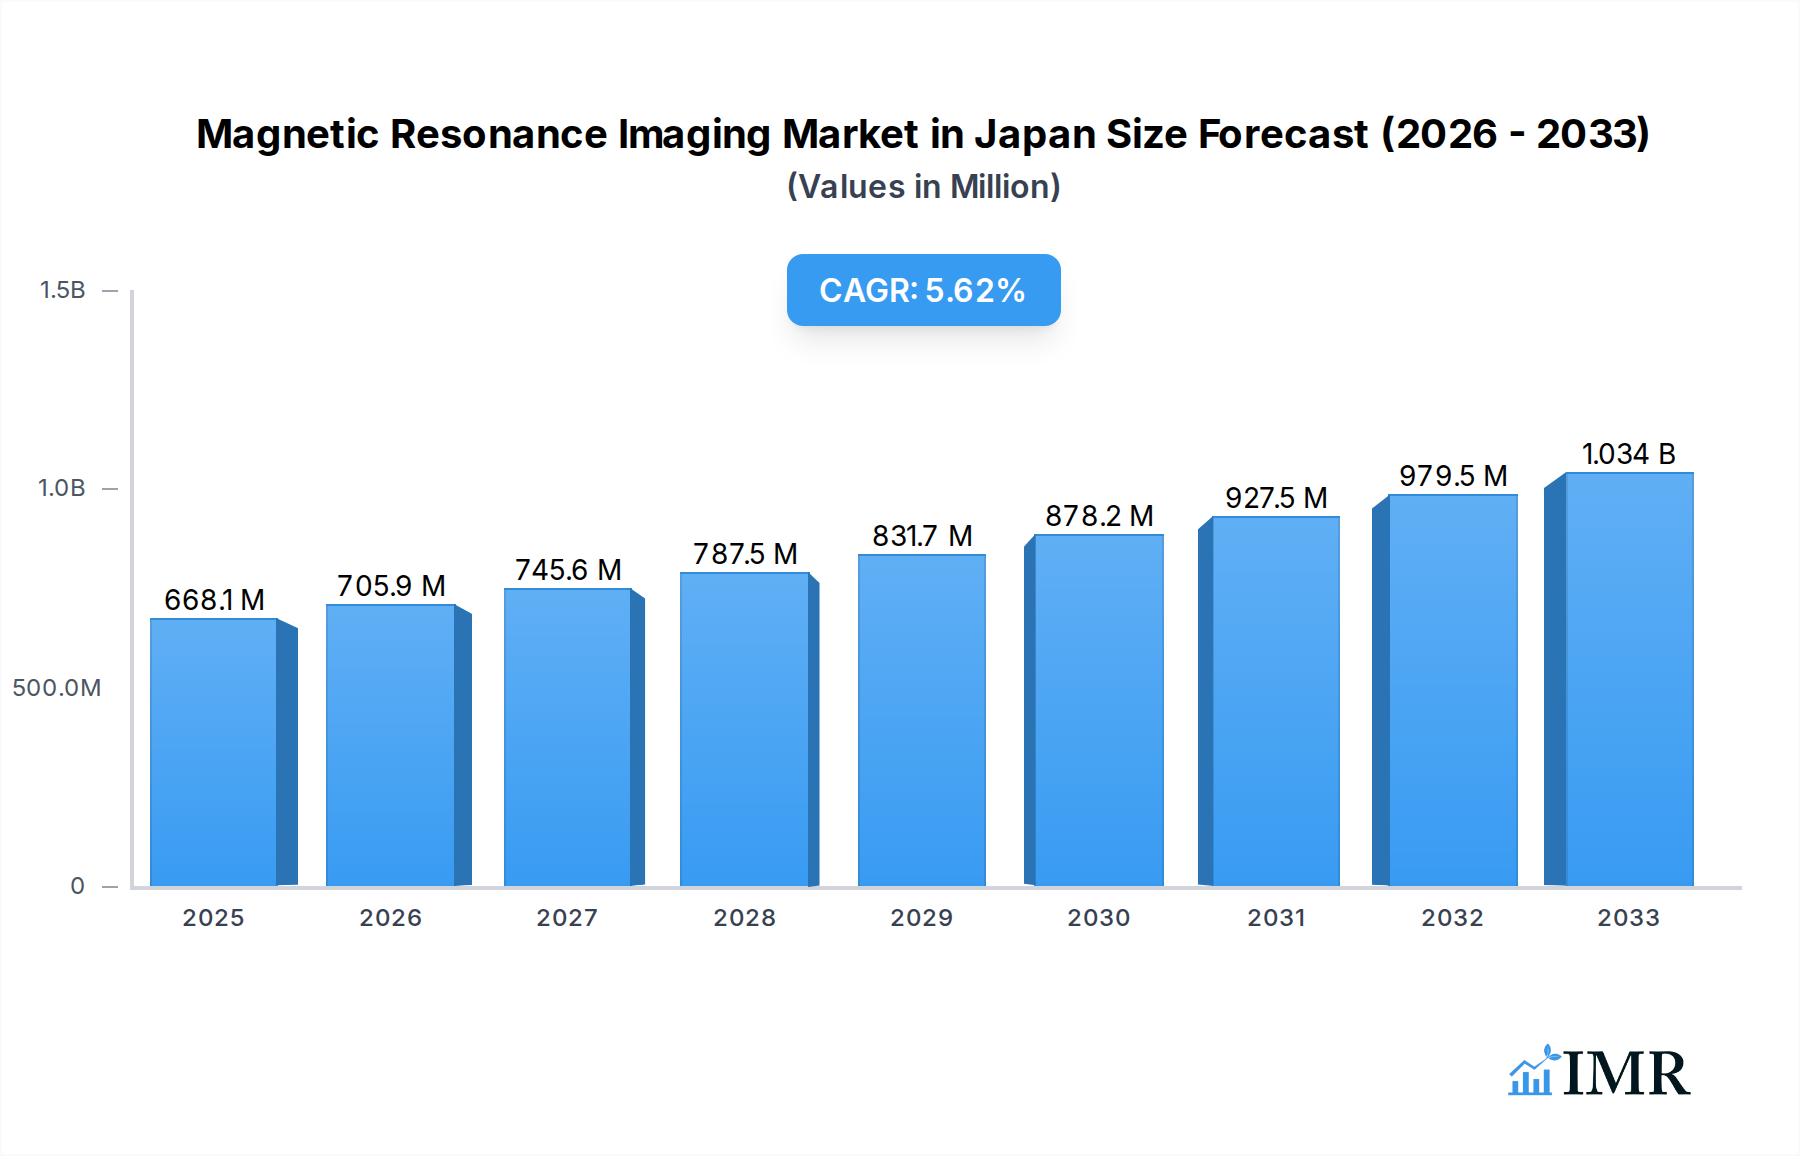The image size is (1800, 1156).
Task: Click the 0 label on the y-axis
Action: pyautogui.click(x=76, y=885)
